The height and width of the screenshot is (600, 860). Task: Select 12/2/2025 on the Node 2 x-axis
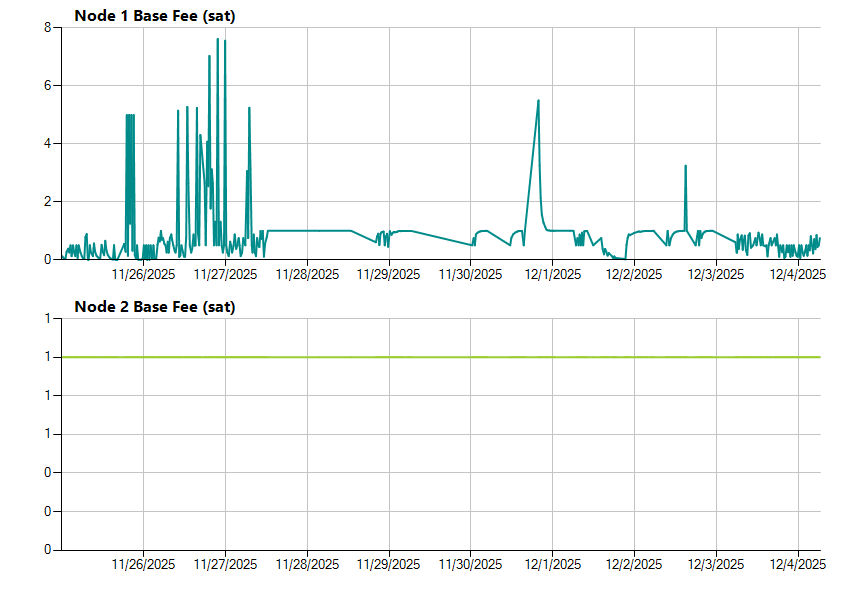(x=634, y=565)
